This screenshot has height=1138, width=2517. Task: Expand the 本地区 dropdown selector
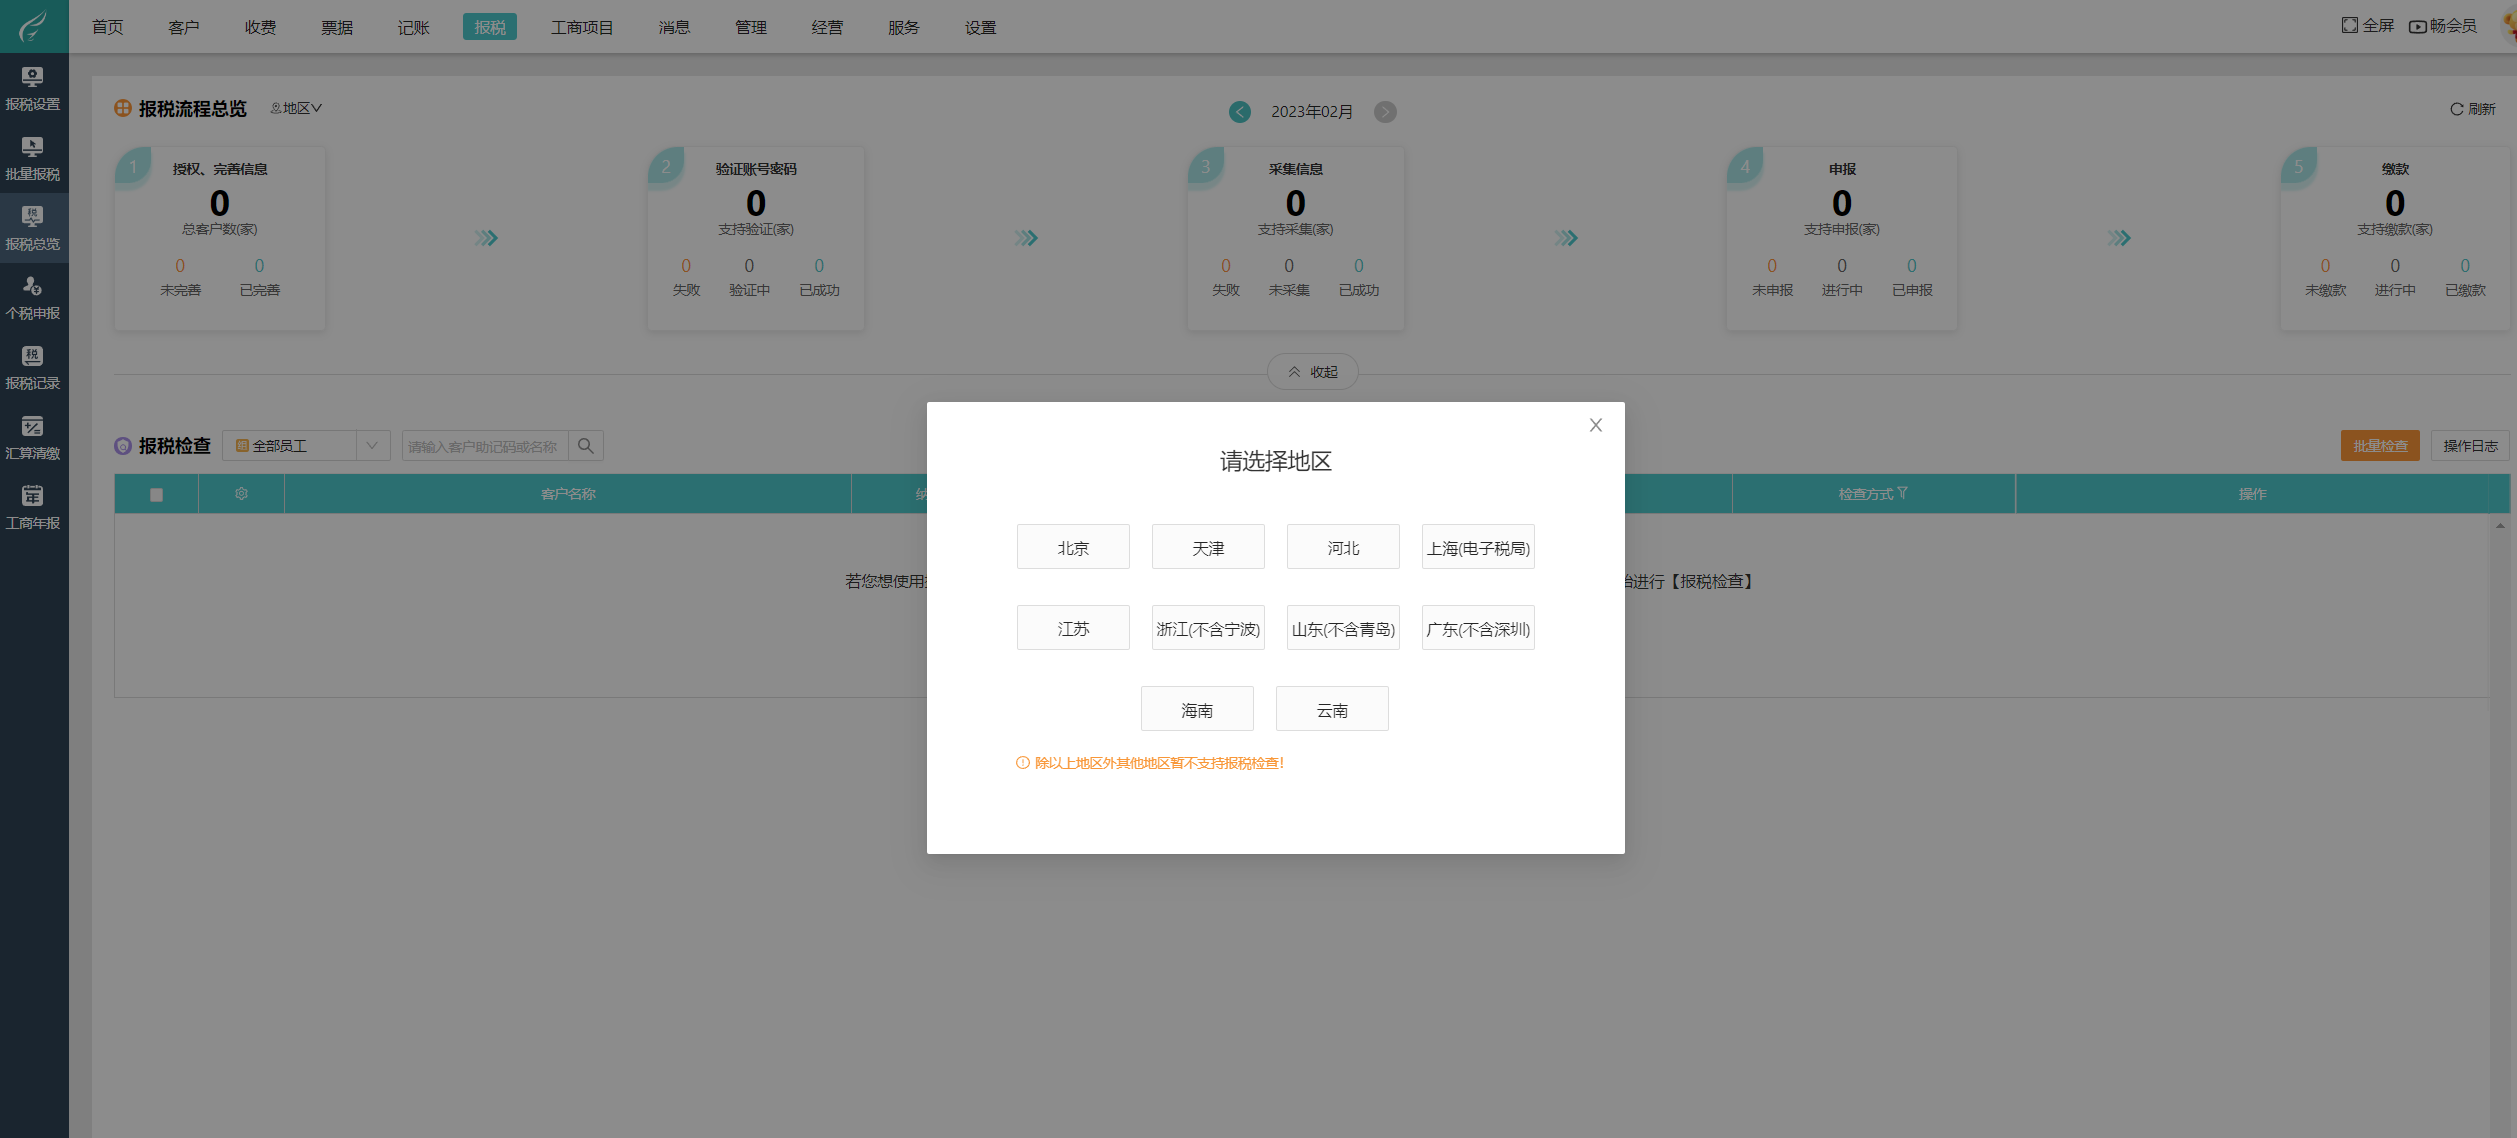297,108
